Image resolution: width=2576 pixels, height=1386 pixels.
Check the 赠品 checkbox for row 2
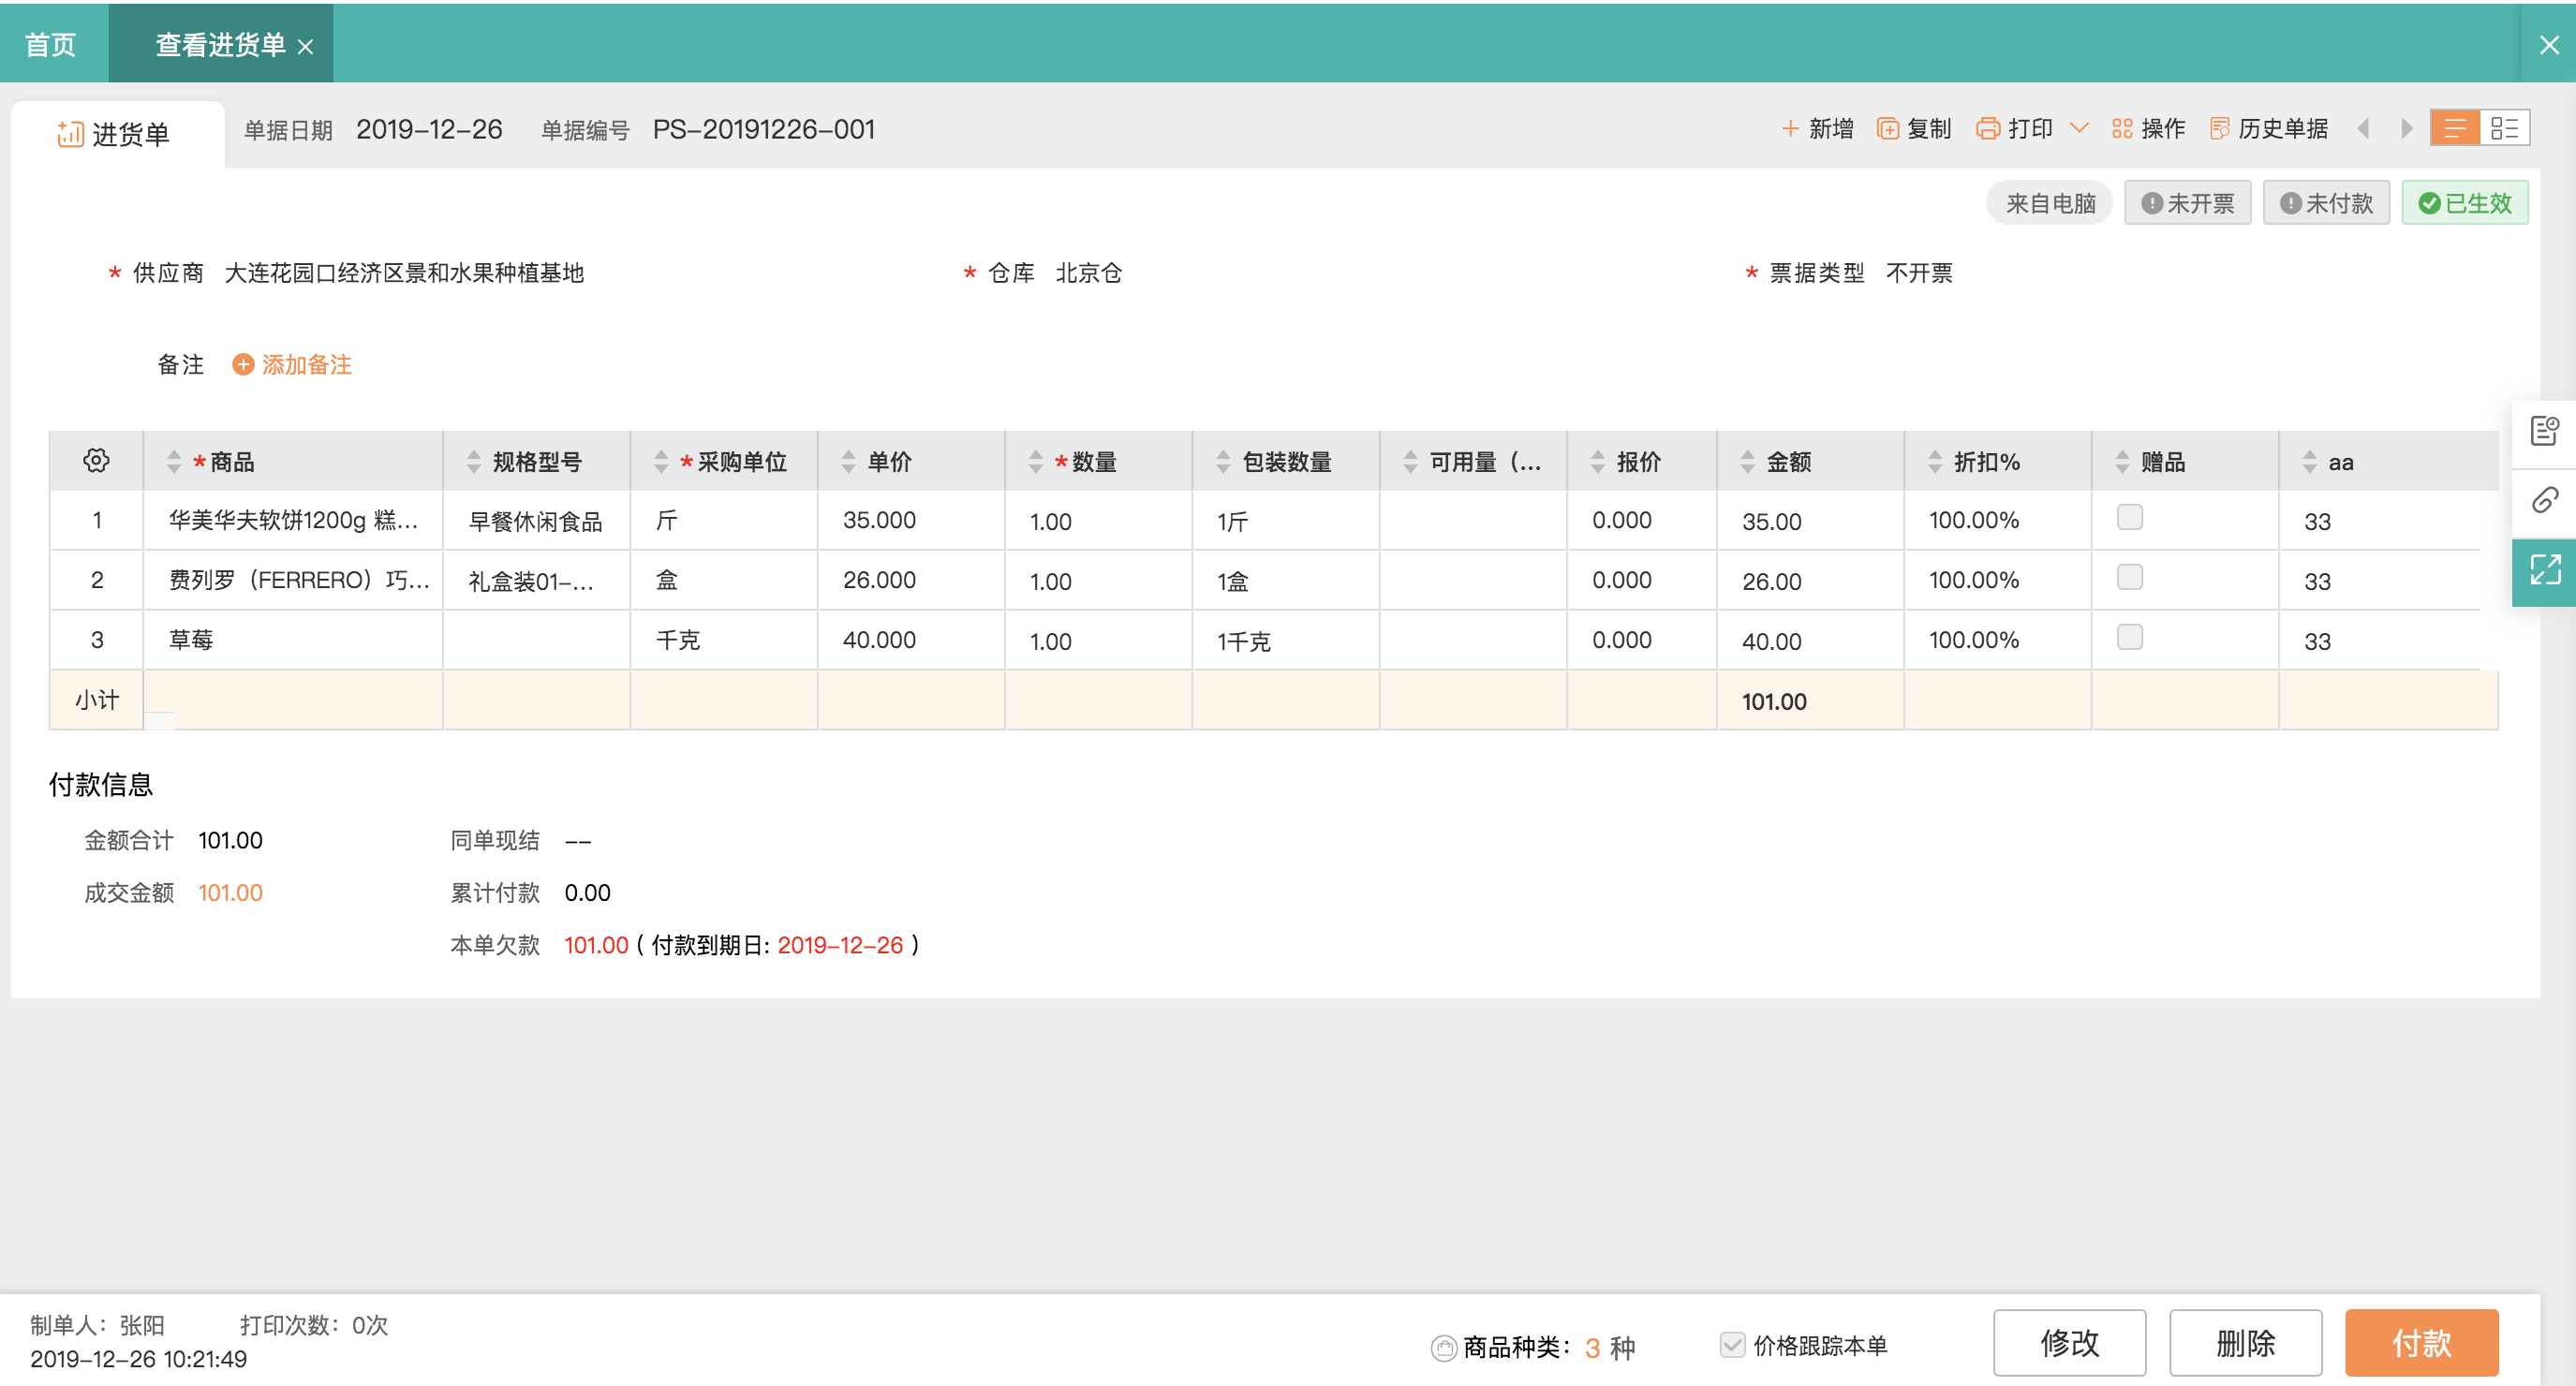(2130, 579)
